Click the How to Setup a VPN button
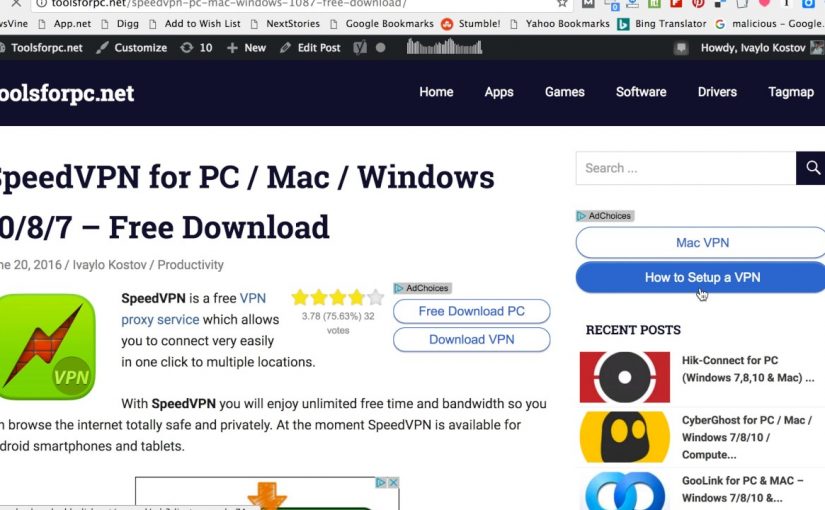This screenshot has height=510, width=825. point(702,277)
